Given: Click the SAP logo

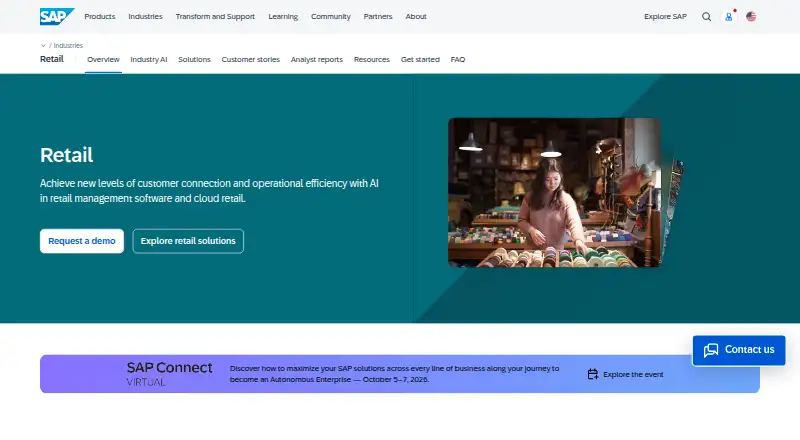Looking at the screenshot, I should [x=57, y=16].
